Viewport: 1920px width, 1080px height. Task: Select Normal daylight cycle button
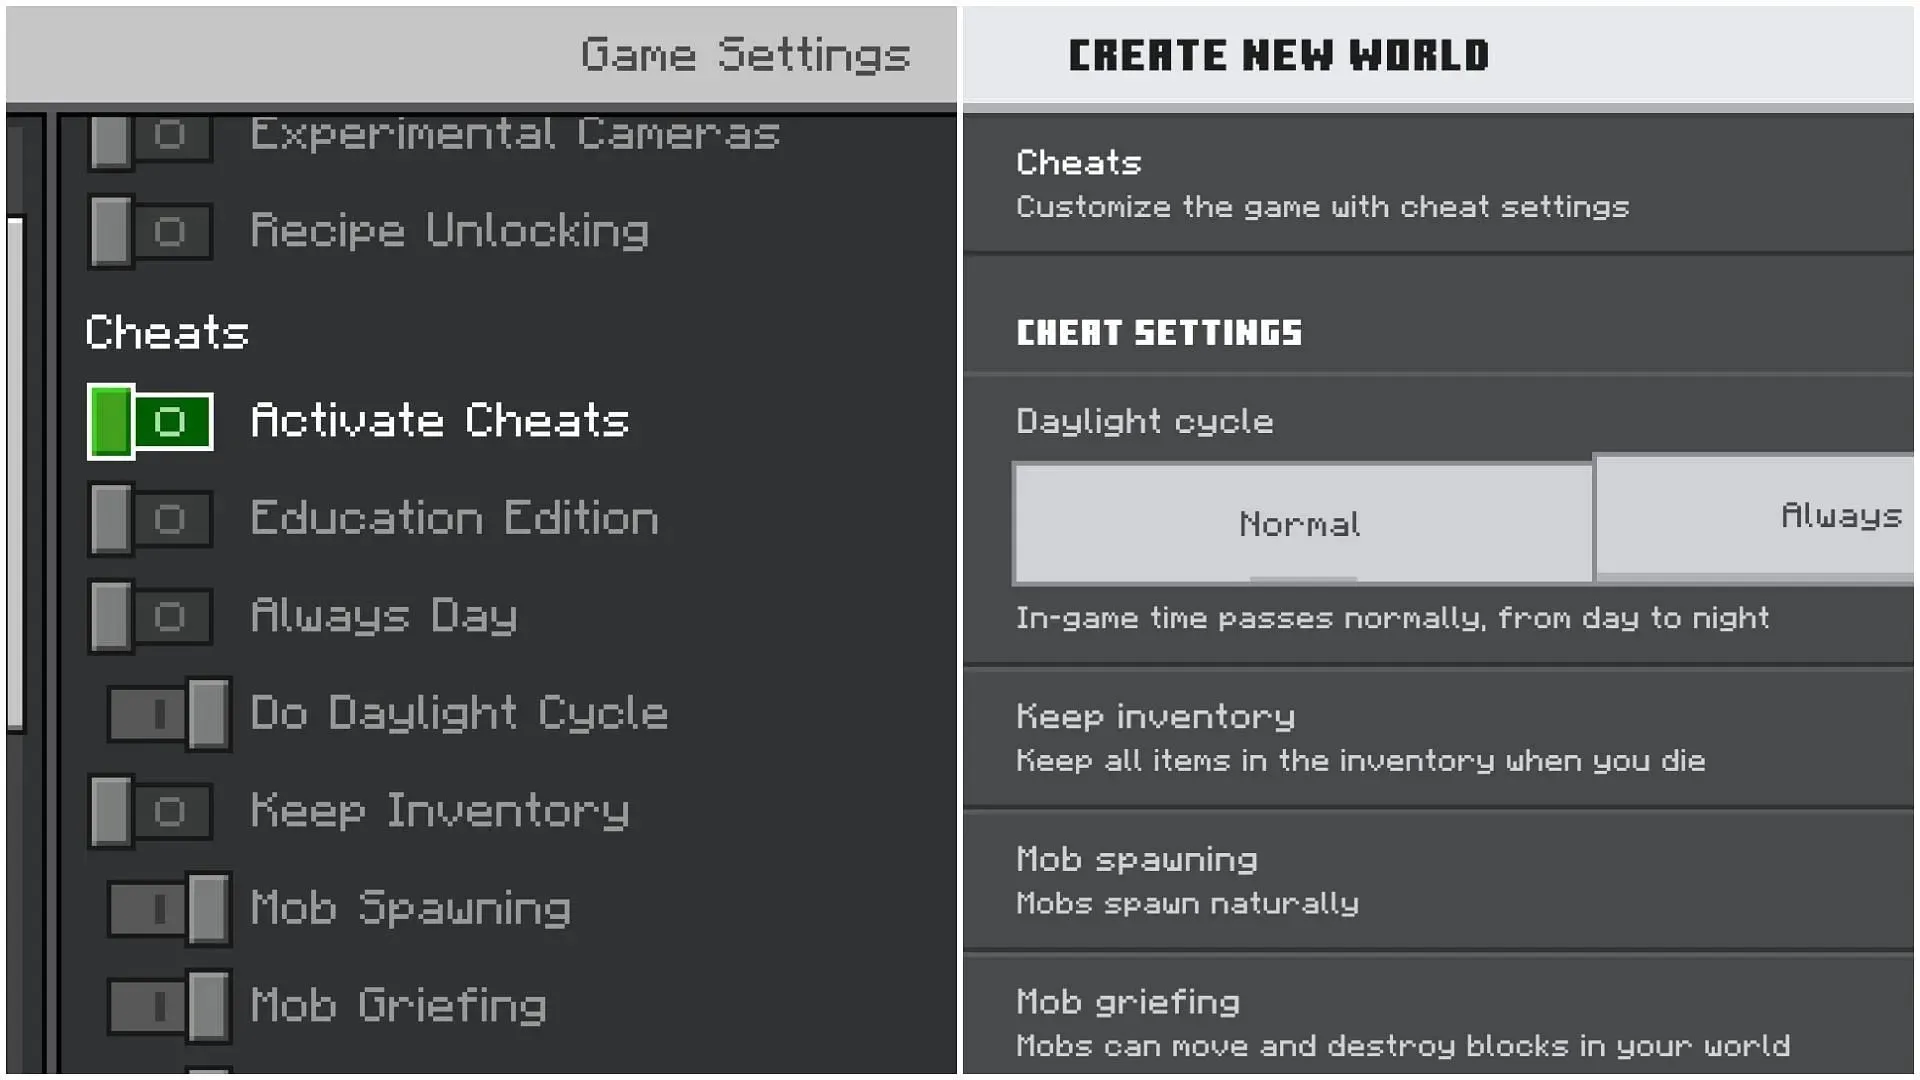click(x=1300, y=521)
